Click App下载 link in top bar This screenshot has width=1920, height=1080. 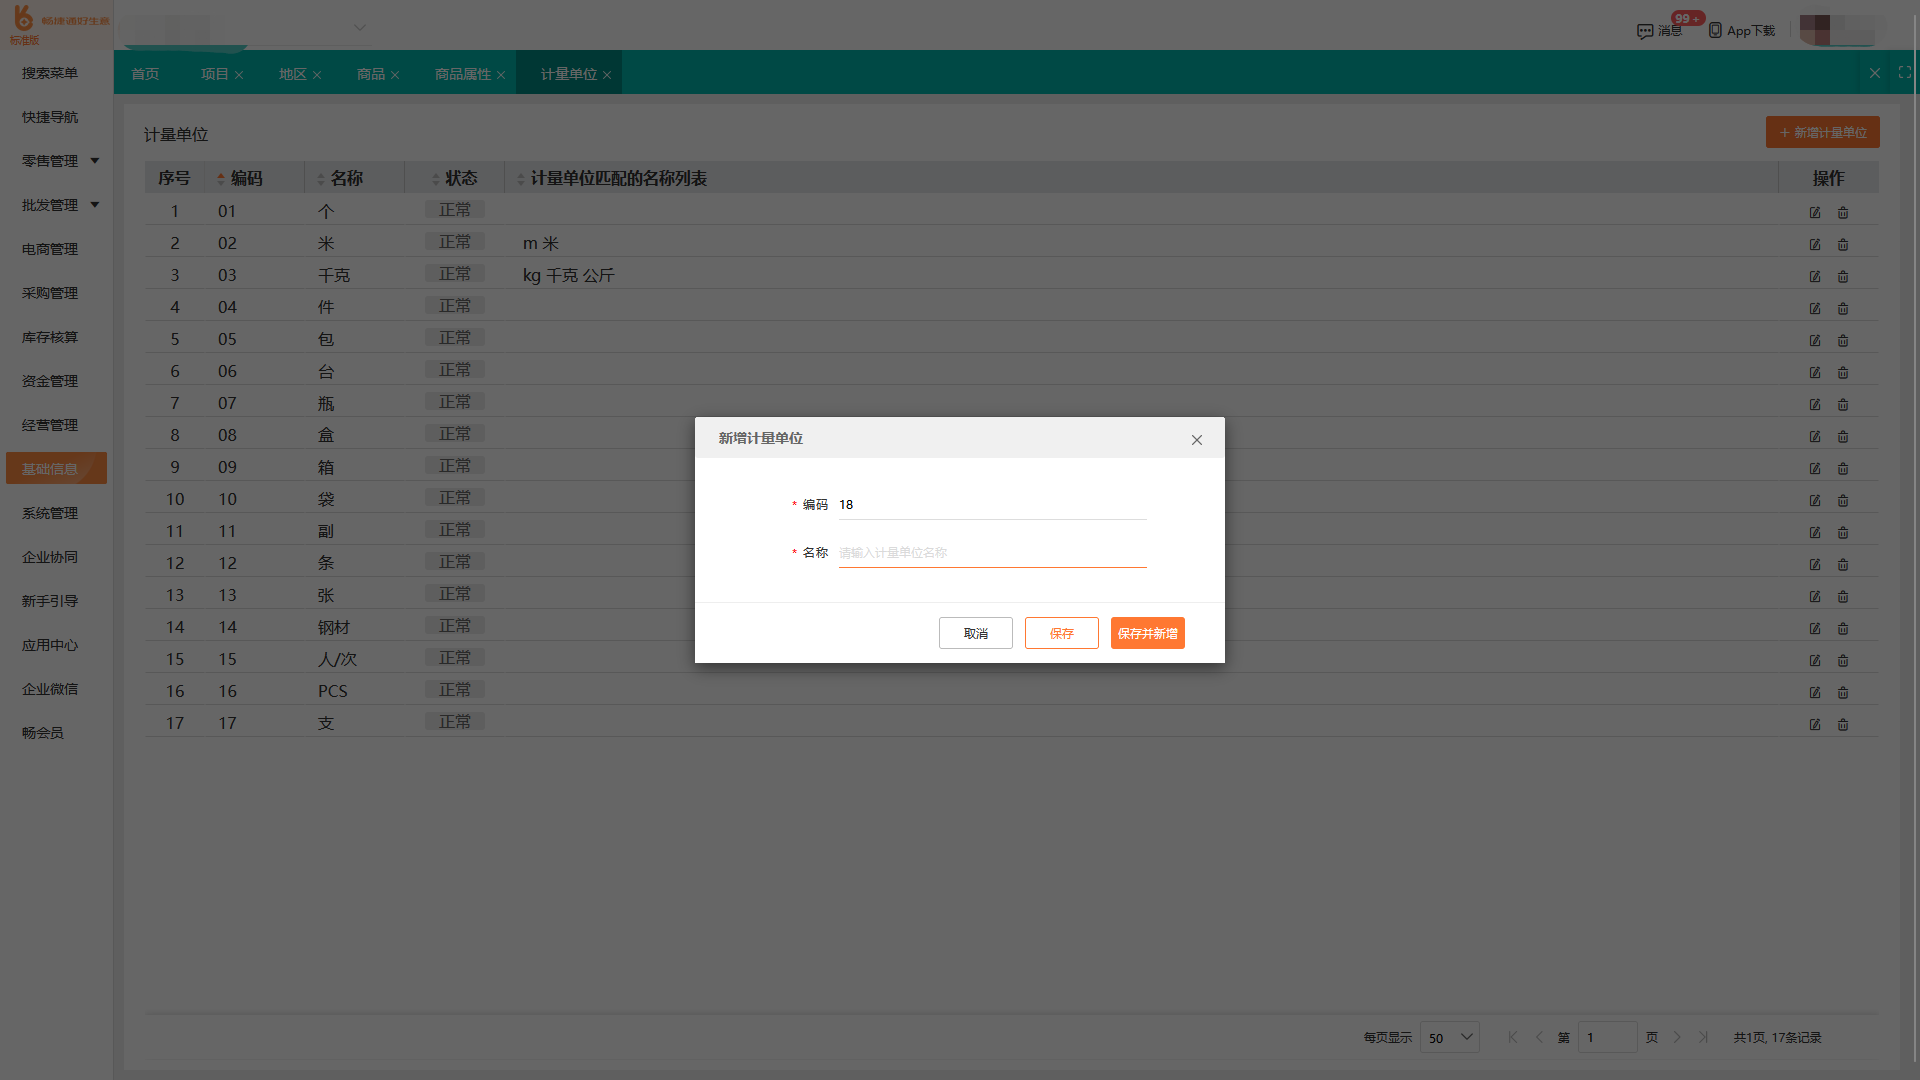[x=1743, y=29]
